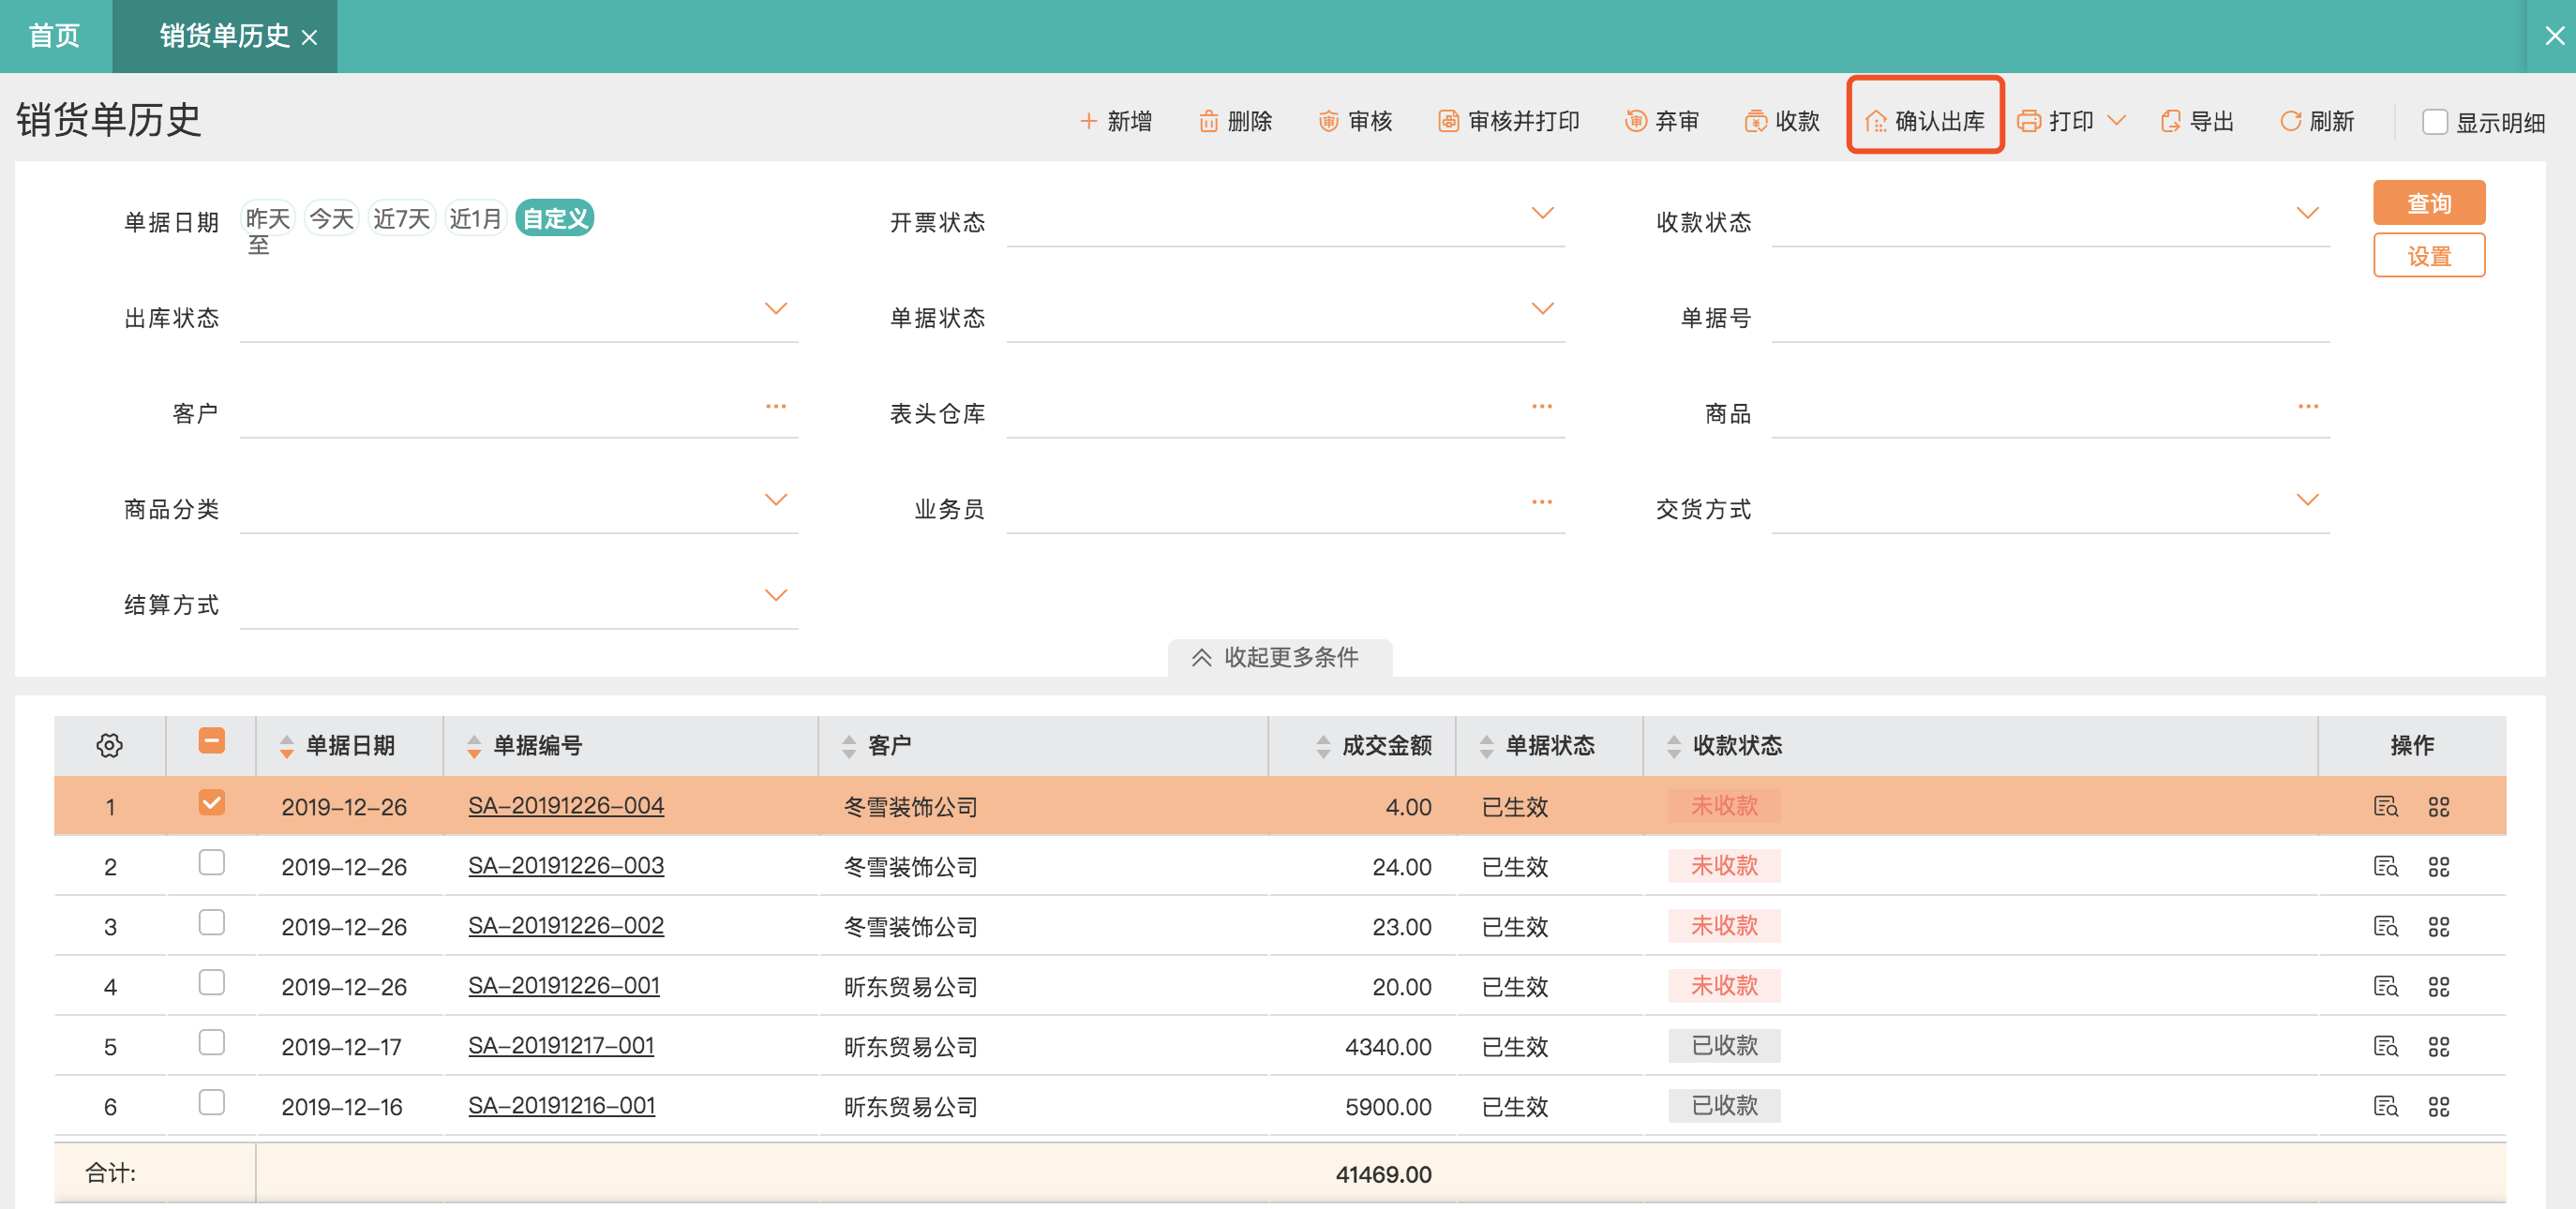Switch to the 首页 tab
Viewport: 2576px width, 1209px height.
pyautogui.click(x=57, y=33)
